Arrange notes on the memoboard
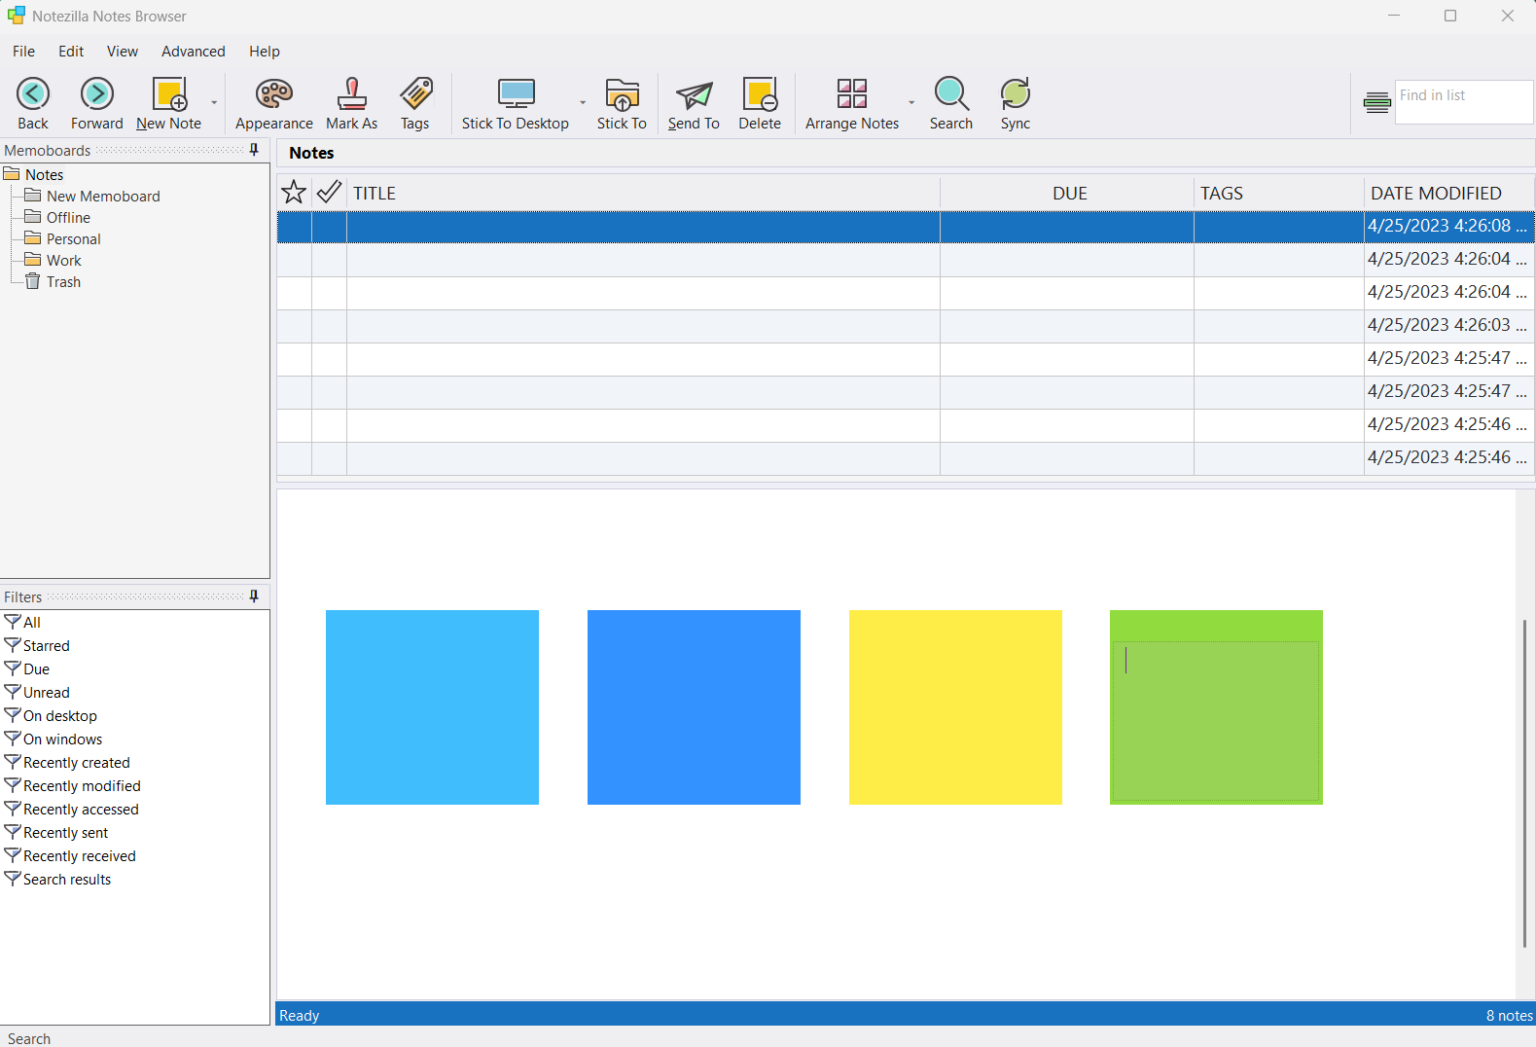This screenshot has height=1047, width=1536. tap(852, 103)
